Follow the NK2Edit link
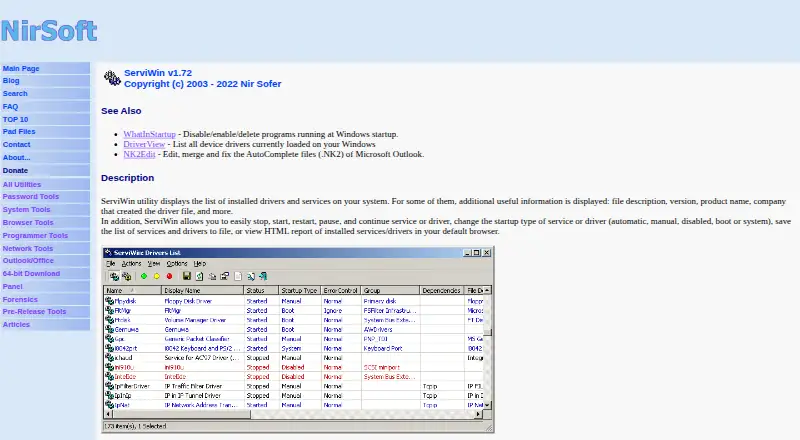800x440 pixels. tap(139, 154)
